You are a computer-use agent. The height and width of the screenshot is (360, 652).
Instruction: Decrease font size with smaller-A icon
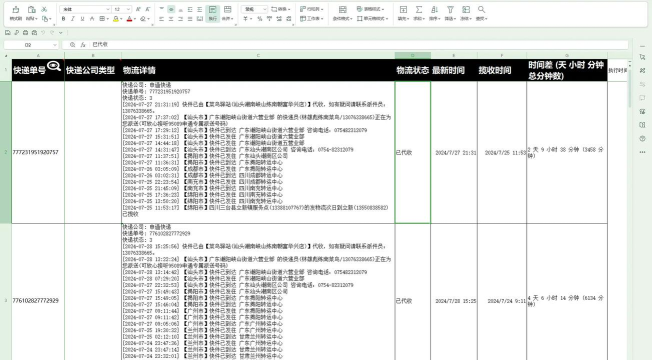point(148,9)
